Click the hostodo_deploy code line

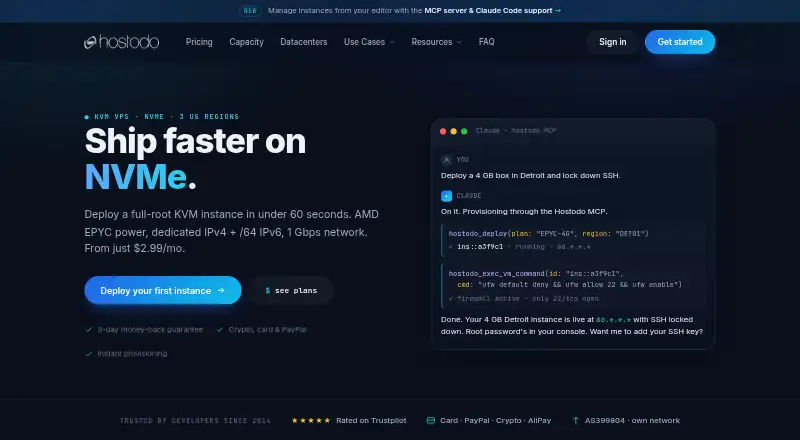tap(548, 233)
